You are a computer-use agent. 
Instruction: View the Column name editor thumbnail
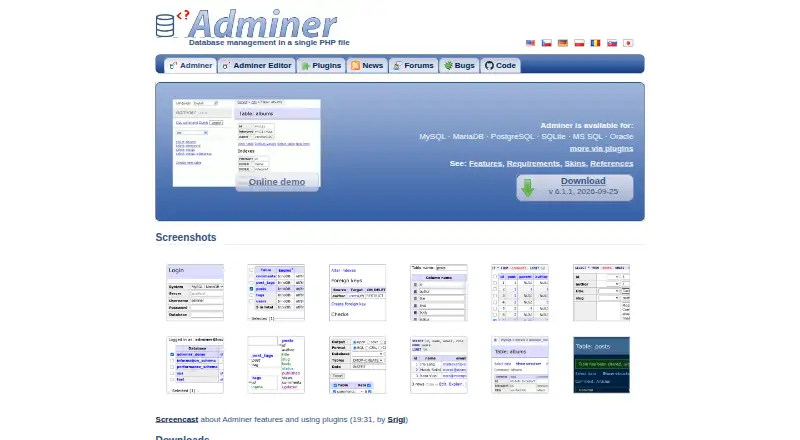click(x=439, y=292)
